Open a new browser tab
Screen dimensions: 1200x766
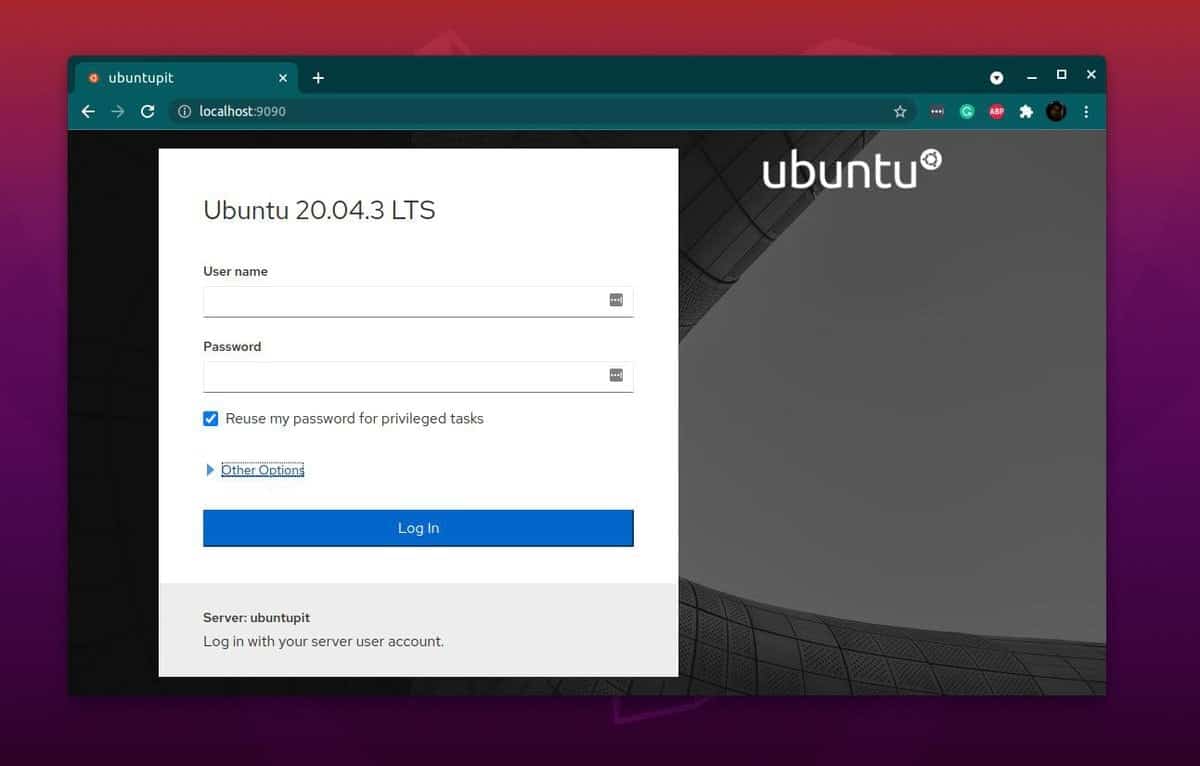coord(318,78)
